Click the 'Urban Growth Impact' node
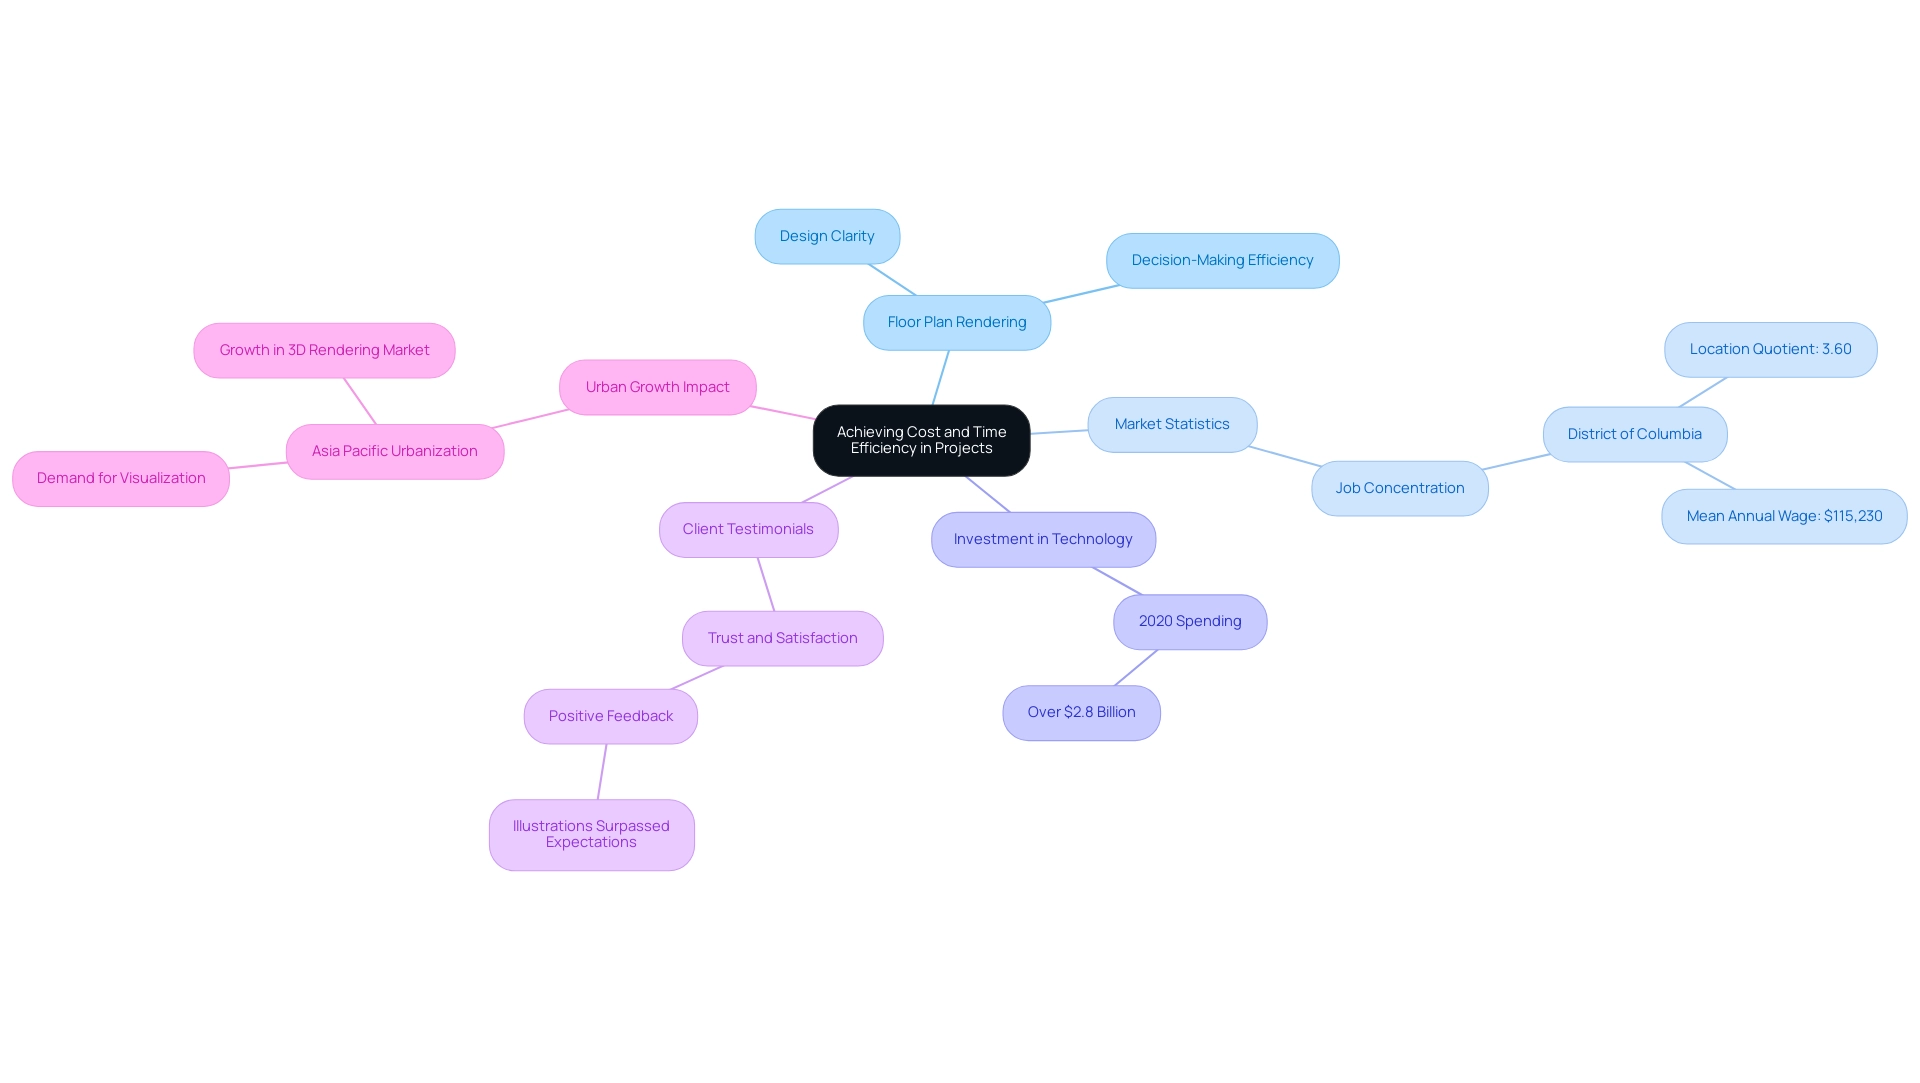The image size is (1920, 1083). tap(657, 387)
